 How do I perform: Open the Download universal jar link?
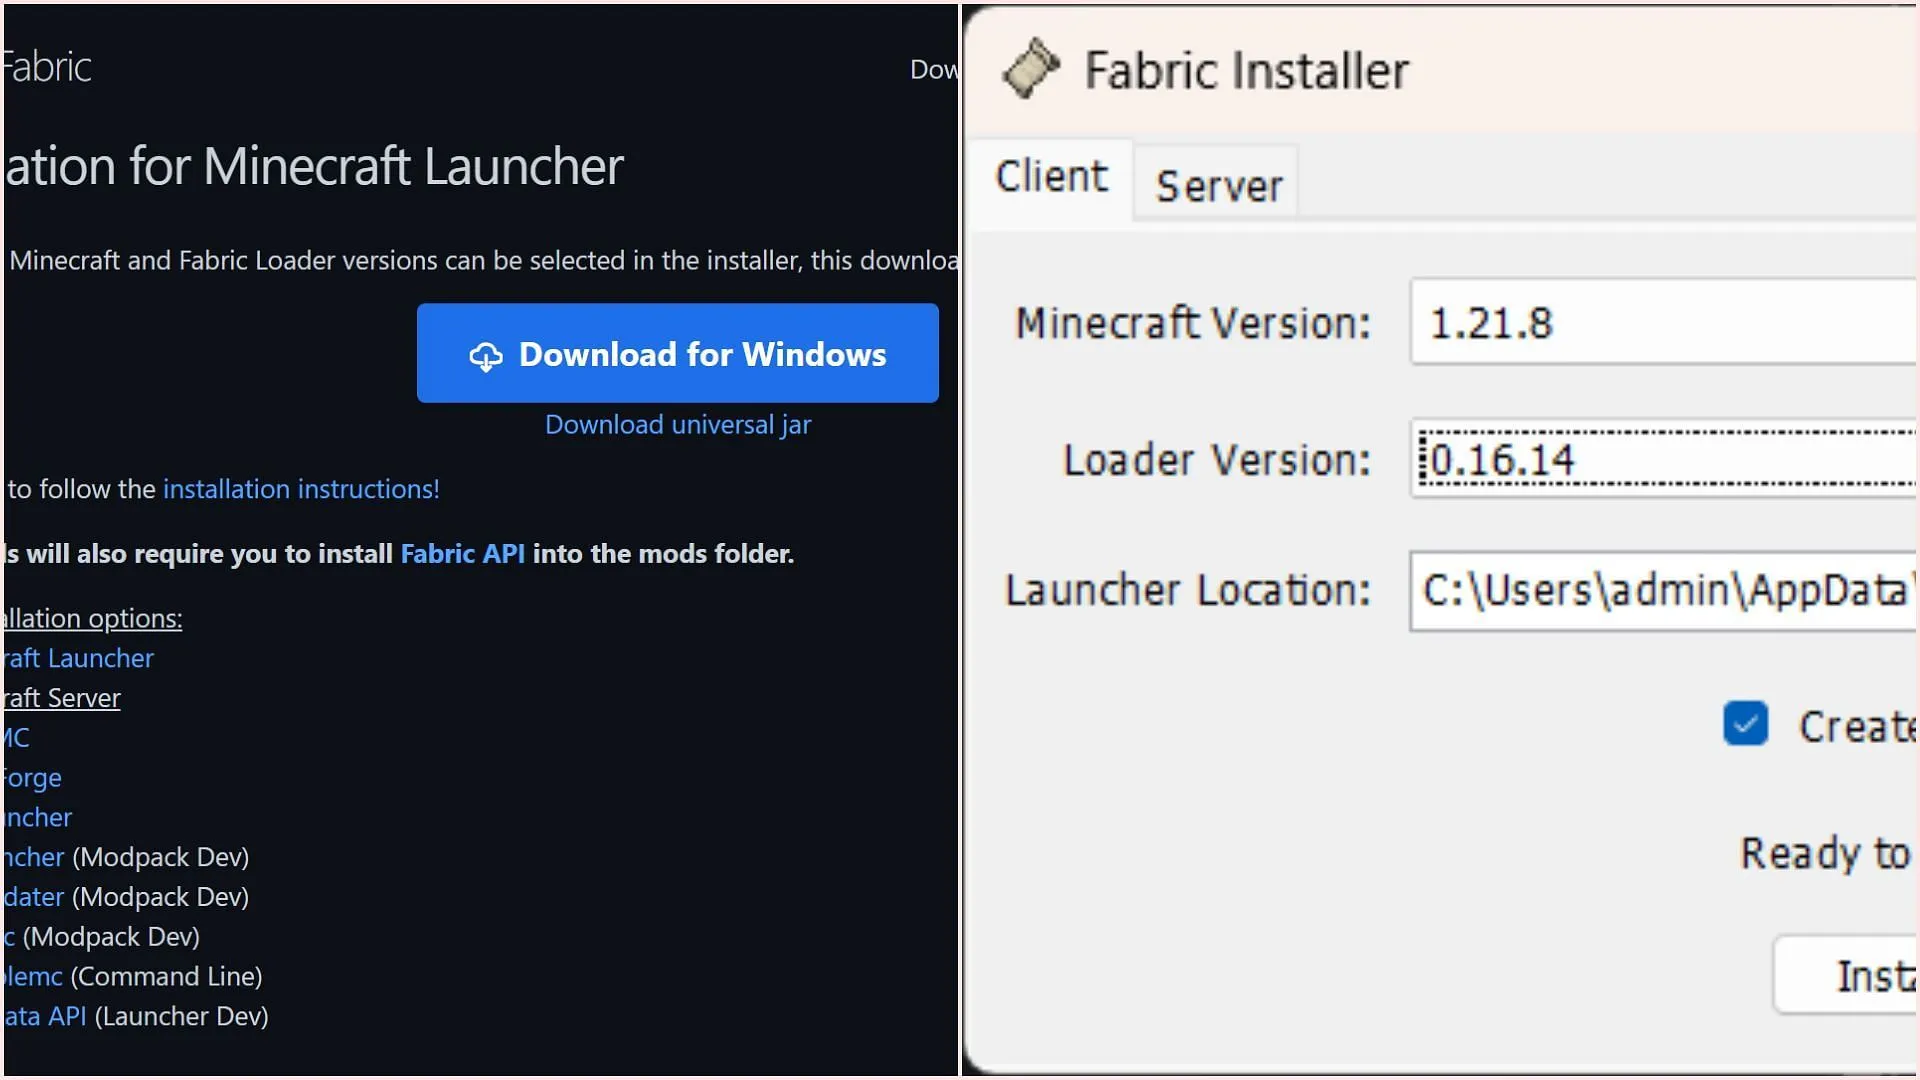(678, 424)
